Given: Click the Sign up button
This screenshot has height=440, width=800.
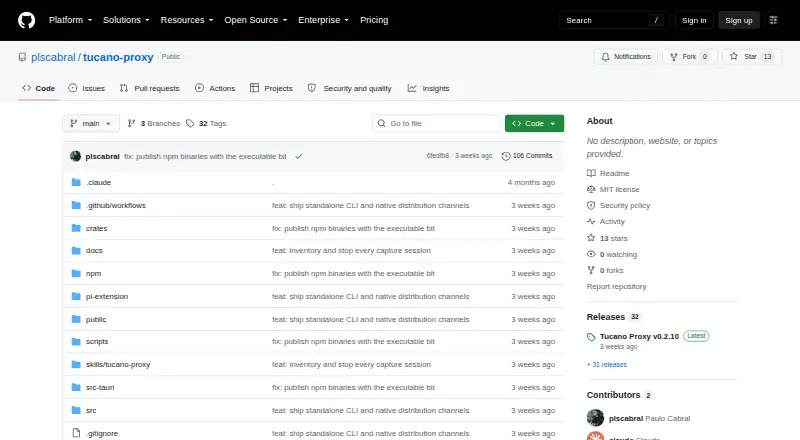Looking at the screenshot, I should click(x=739, y=20).
